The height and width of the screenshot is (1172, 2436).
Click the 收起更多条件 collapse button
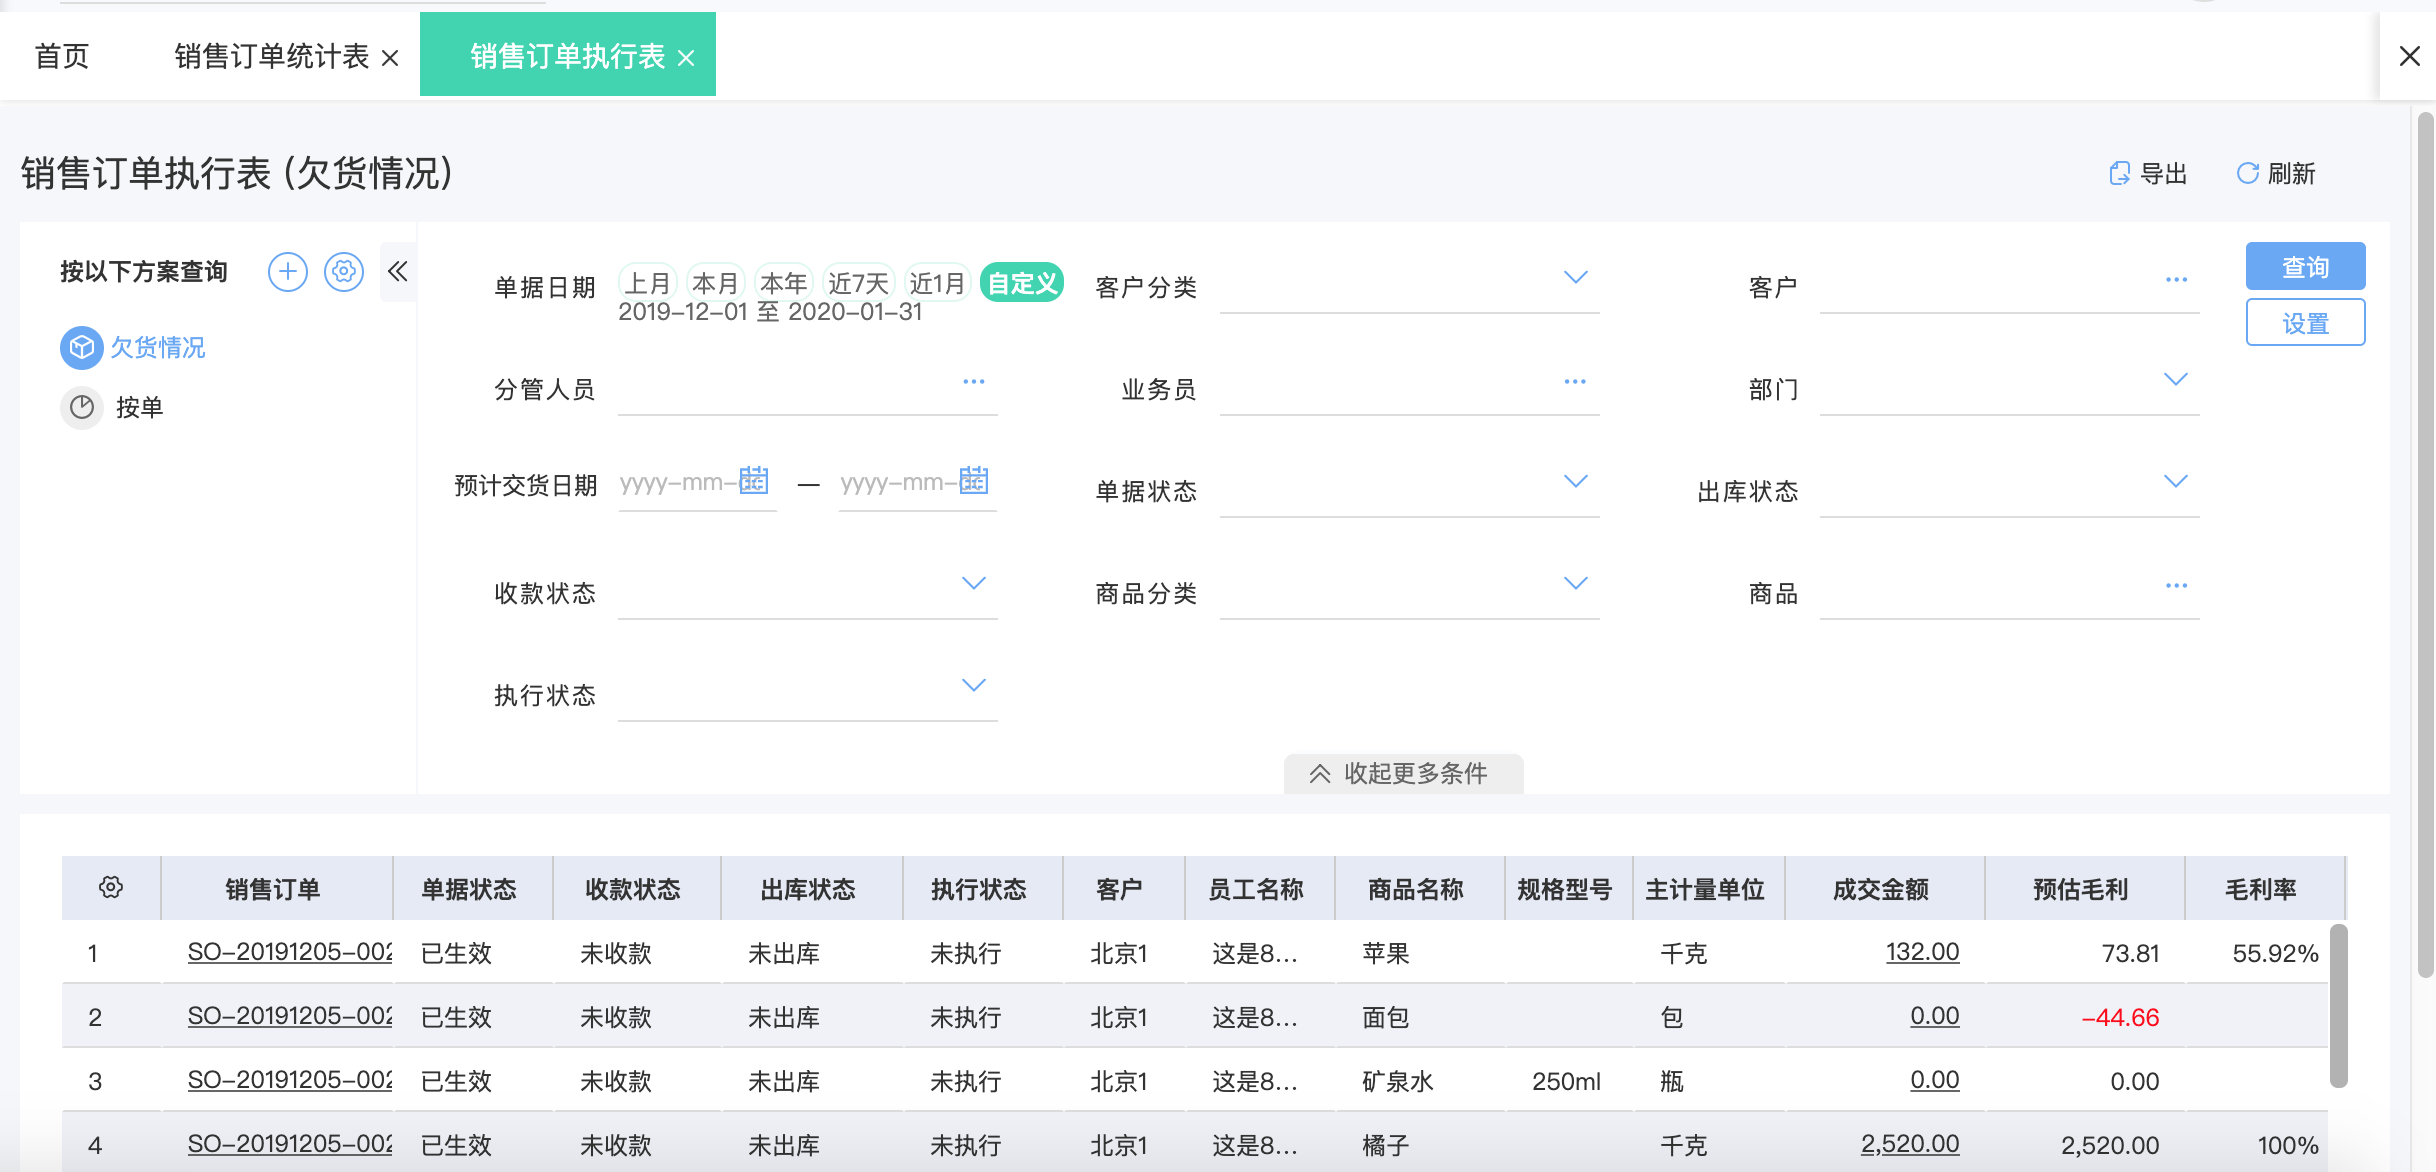[1400, 773]
